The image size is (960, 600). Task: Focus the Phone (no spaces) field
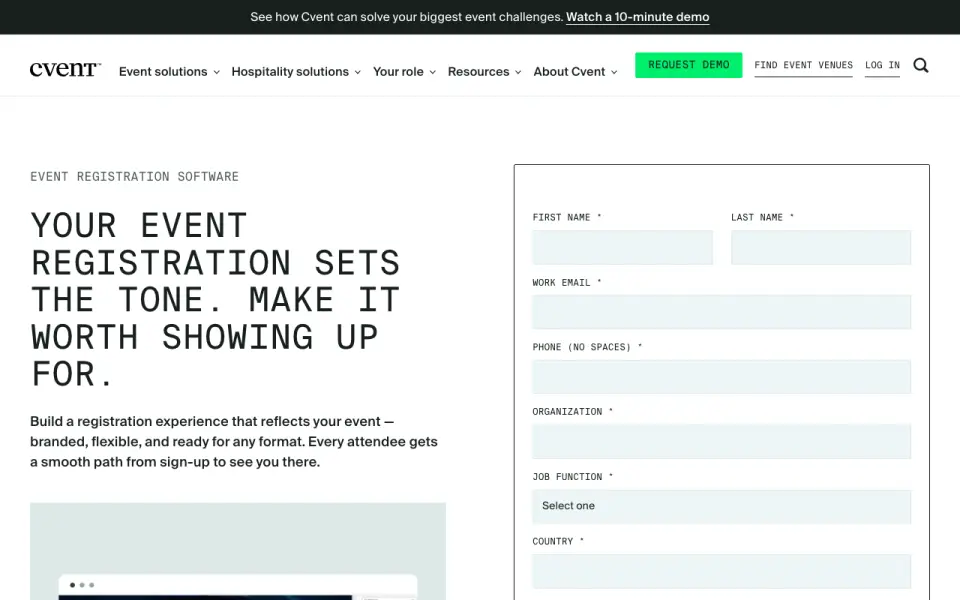[x=721, y=377]
